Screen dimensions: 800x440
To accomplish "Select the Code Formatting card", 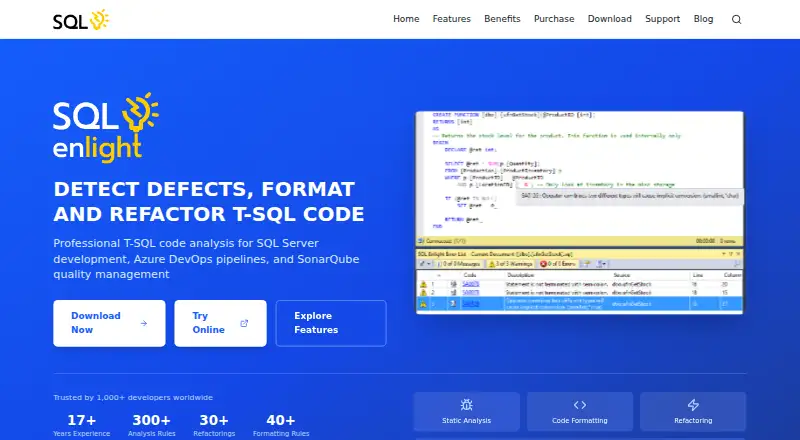I will click(580, 411).
